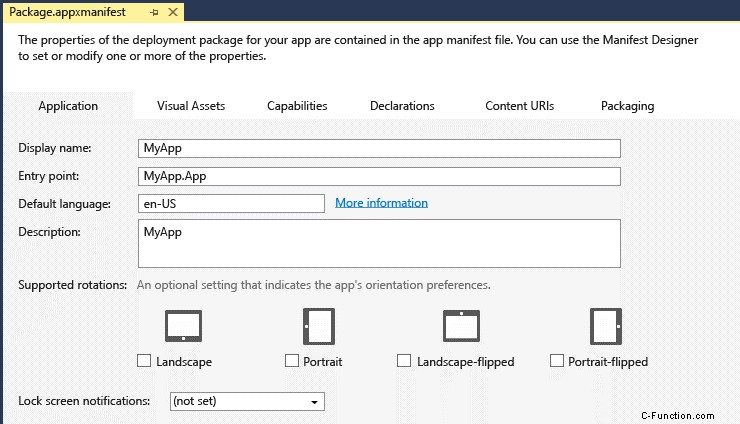Viewport: 740px width, 424px height.
Task: Open the More information link
Action: point(381,203)
